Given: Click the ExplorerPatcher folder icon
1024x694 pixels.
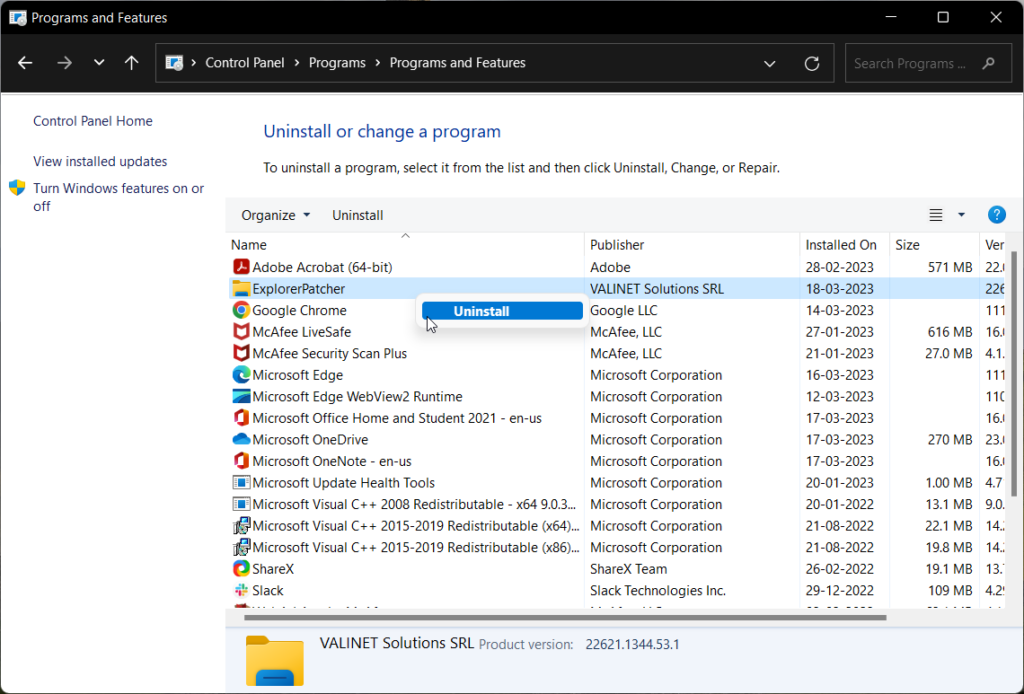Looking at the screenshot, I should point(241,289).
